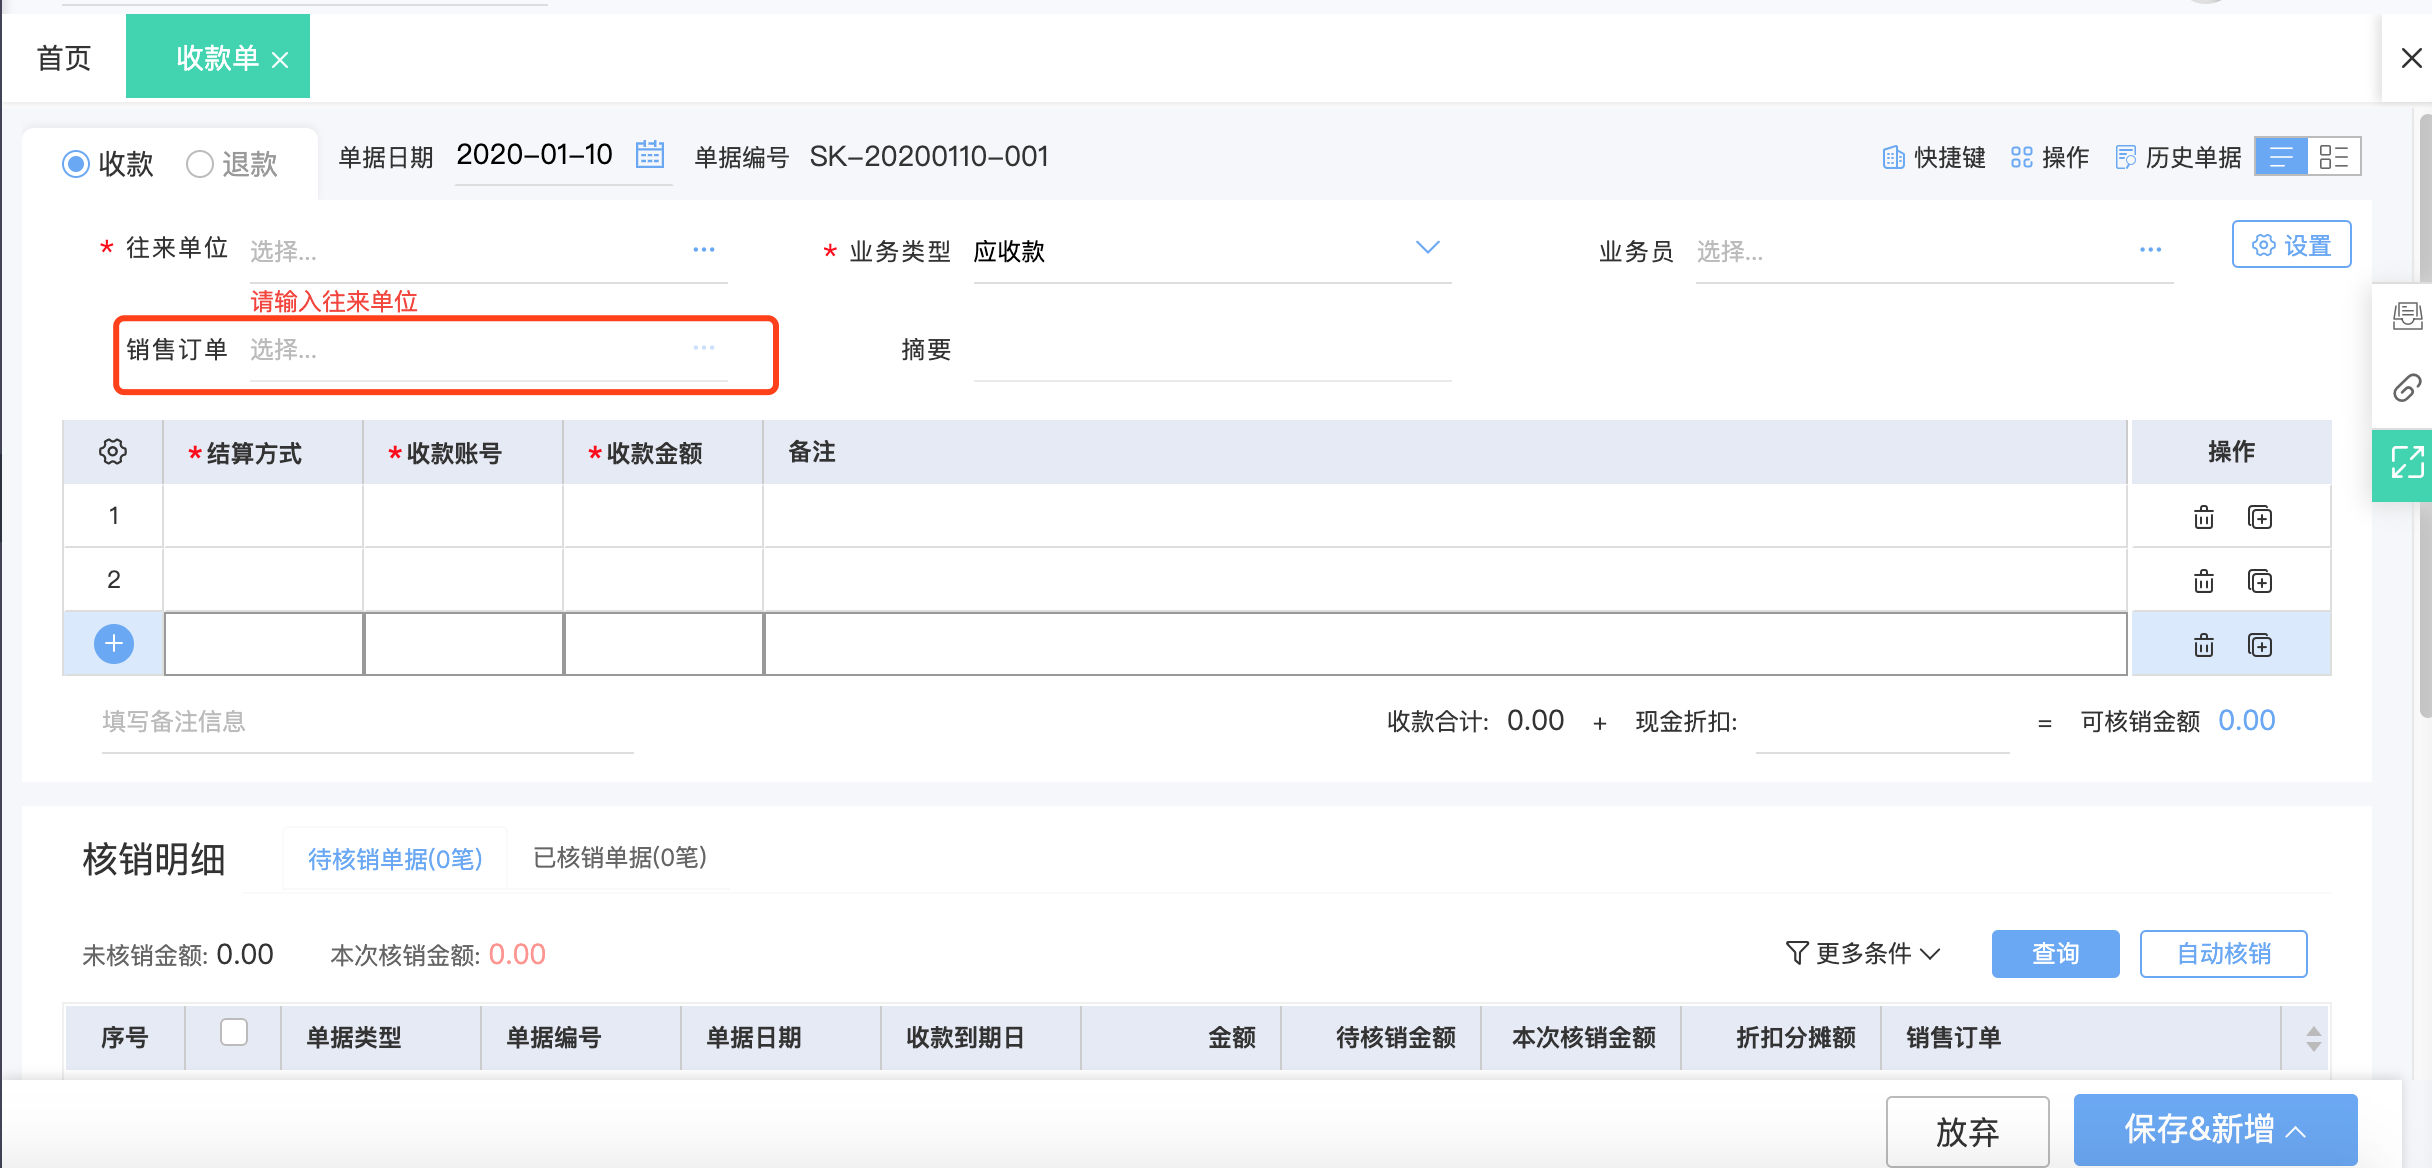Expand the 业务类型 应收款 dropdown

1427,247
